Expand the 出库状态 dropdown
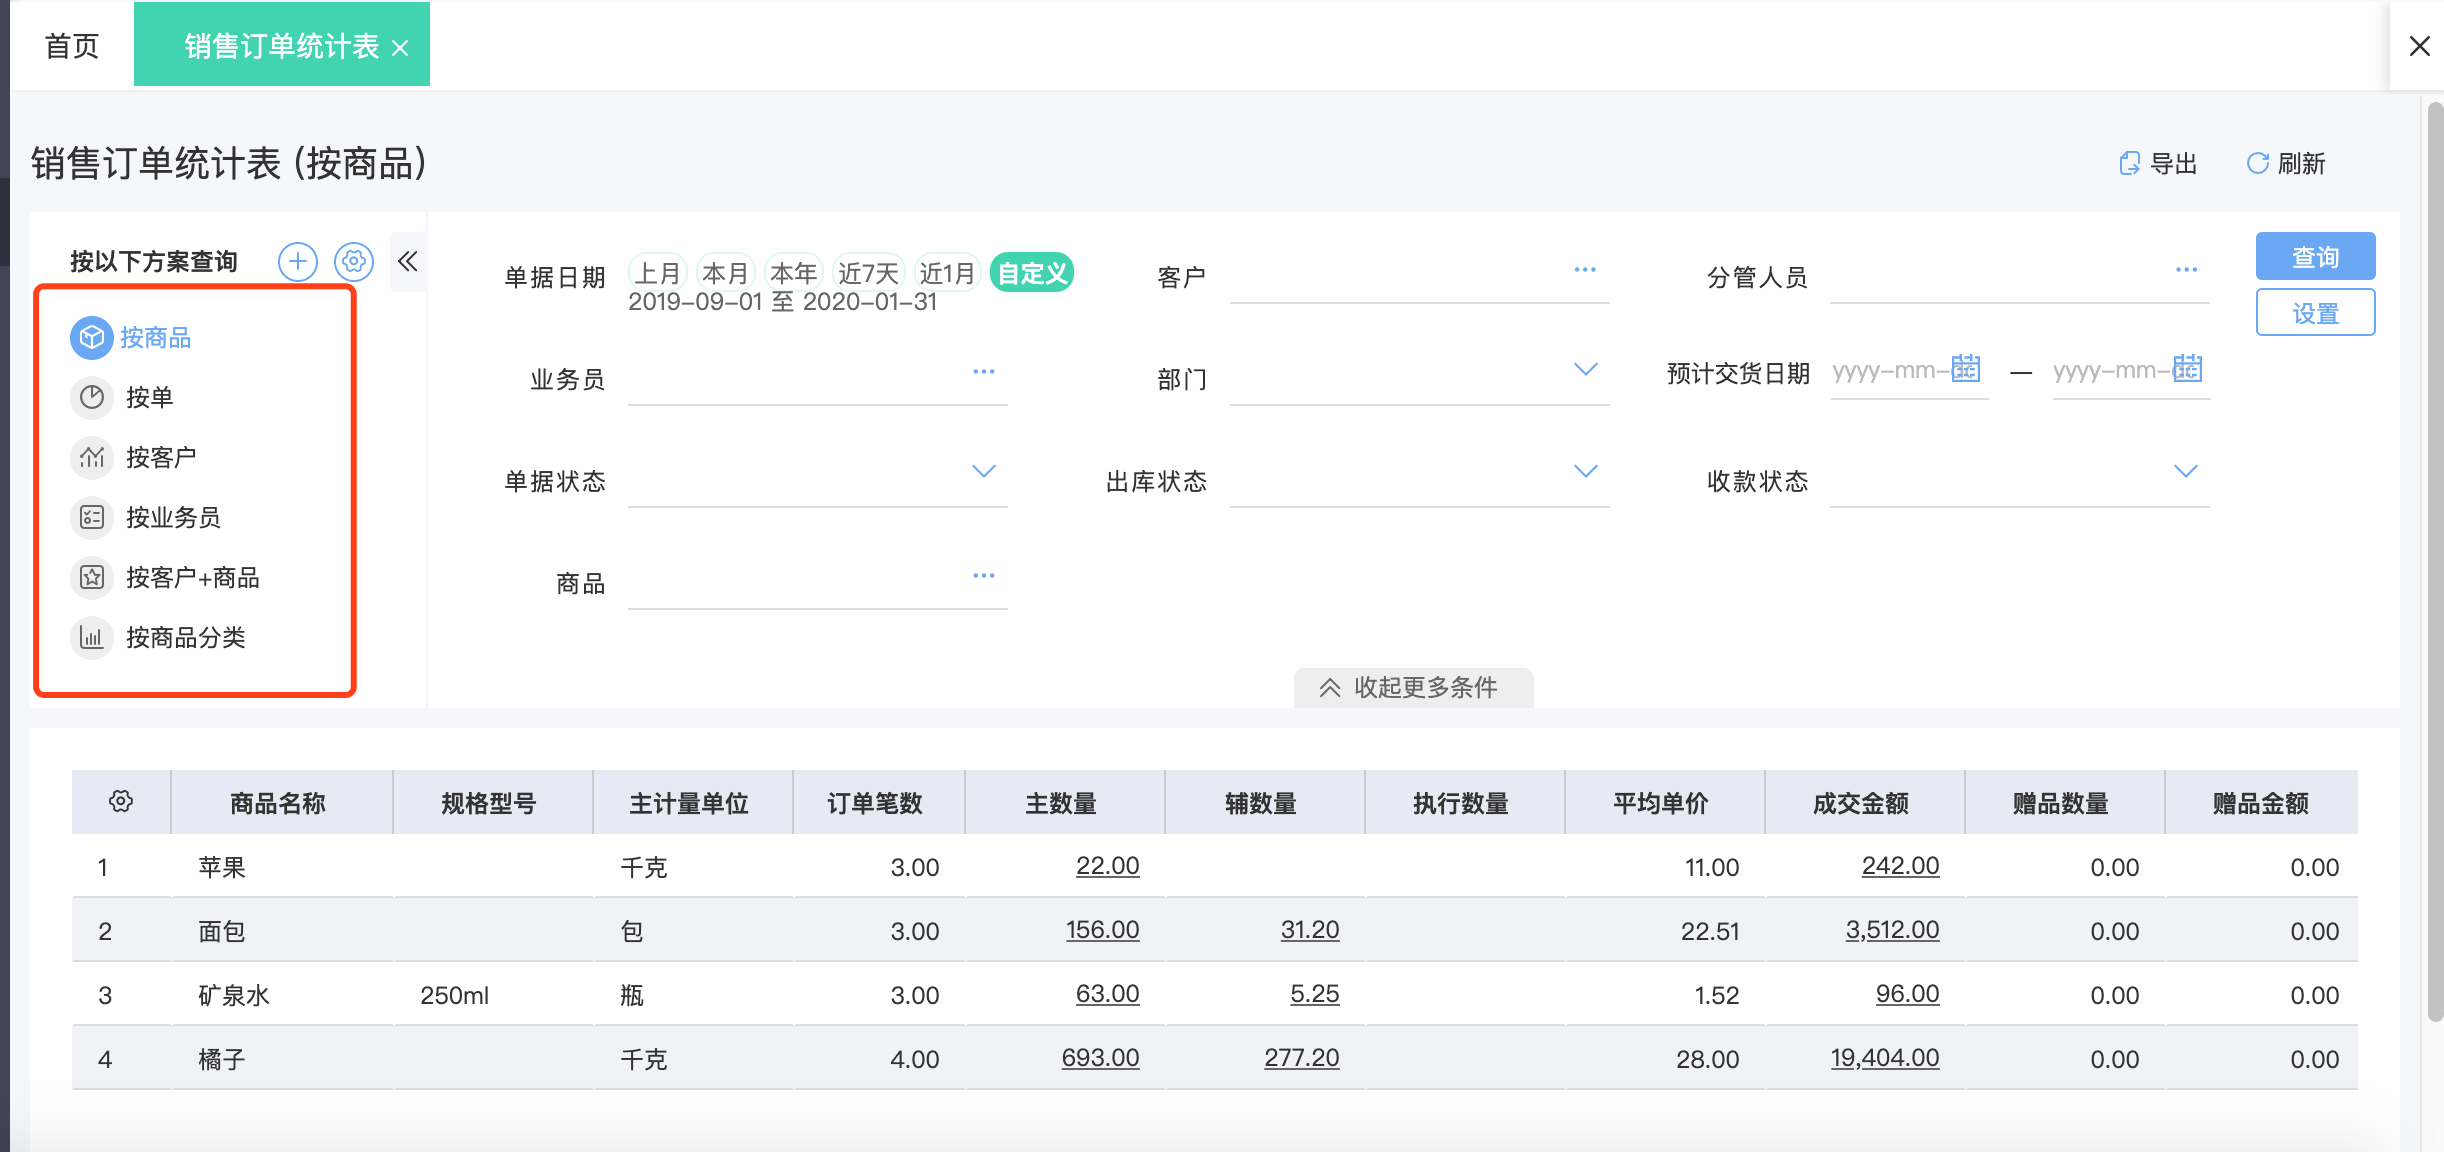The height and width of the screenshot is (1152, 2444). tap(1590, 475)
